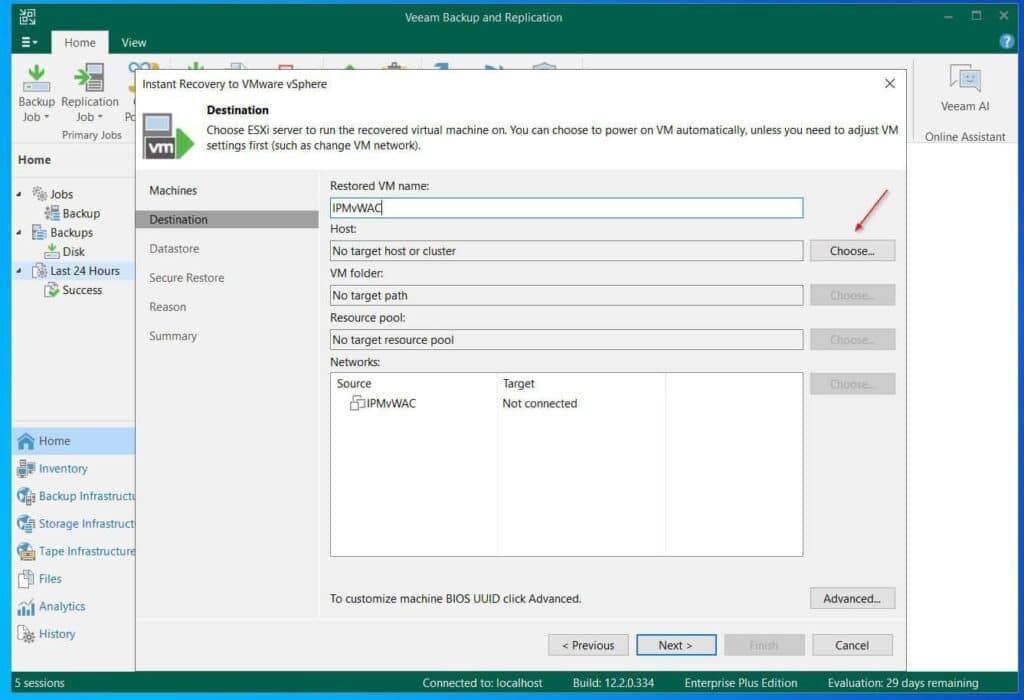Click the Resource pool field
The width and height of the screenshot is (1024, 700).
point(566,340)
